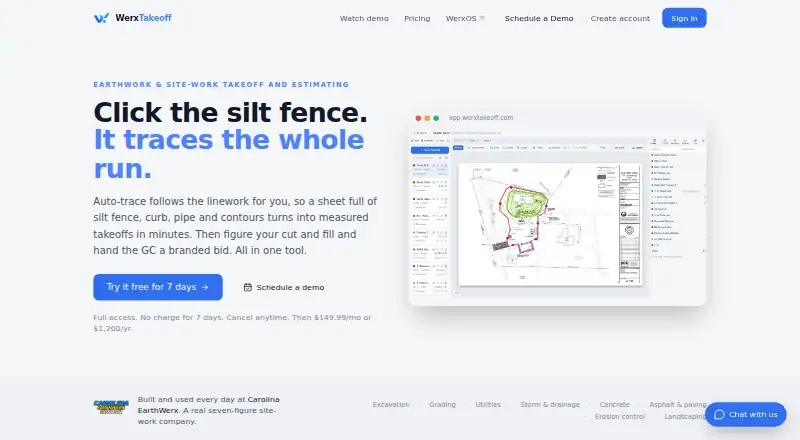Select the Utilities trade label

(x=488, y=404)
